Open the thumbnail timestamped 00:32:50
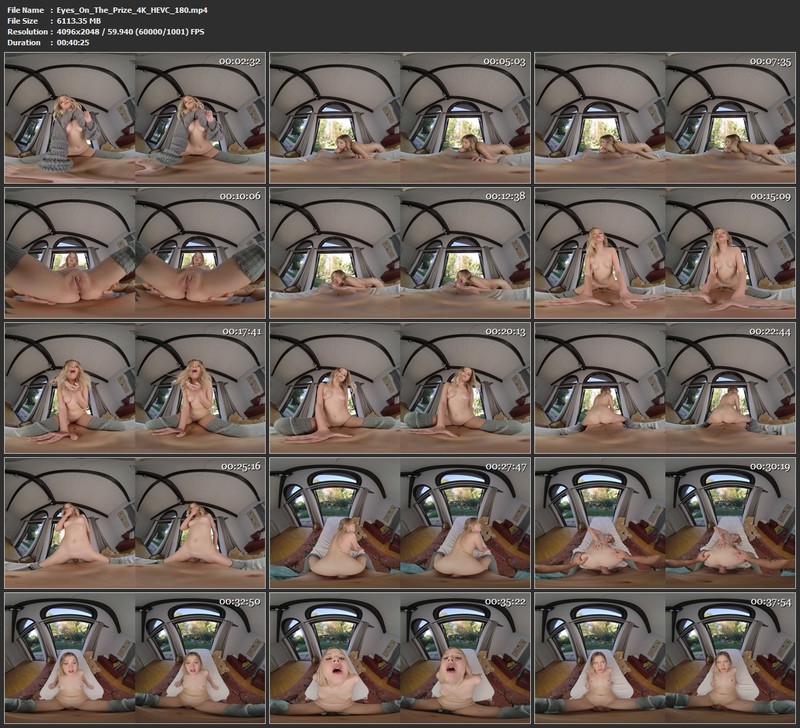The image size is (800, 728). [x=134, y=657]
